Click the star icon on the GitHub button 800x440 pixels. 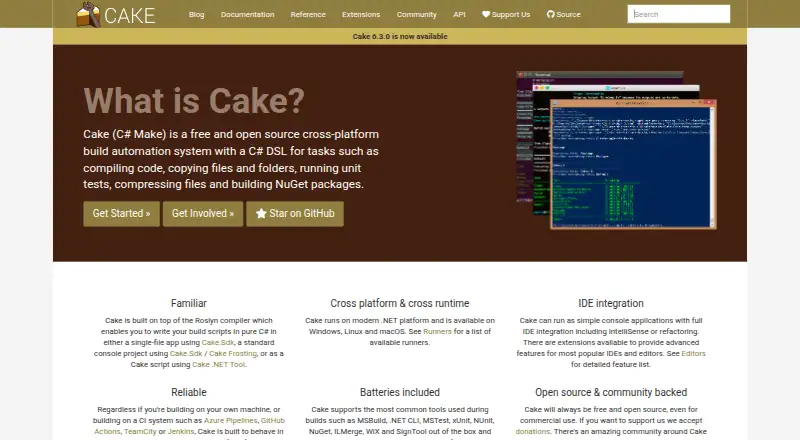pyautogui.click(x=261, y=213)
